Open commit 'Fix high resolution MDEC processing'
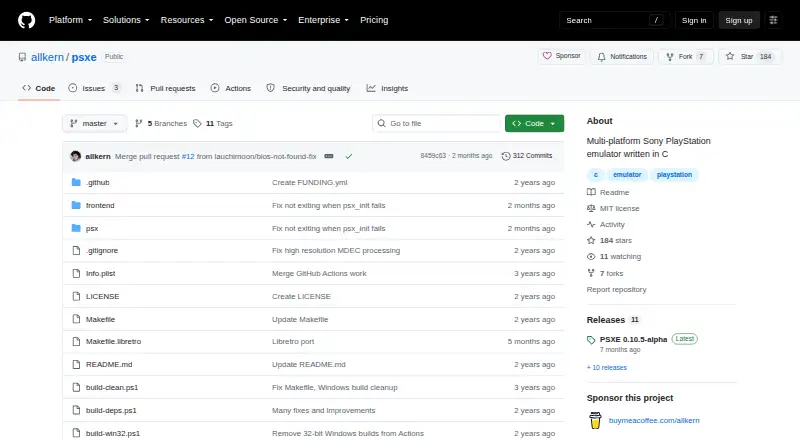Image resolution: width=800 pixels, height=440 pixels. point(336,251)
